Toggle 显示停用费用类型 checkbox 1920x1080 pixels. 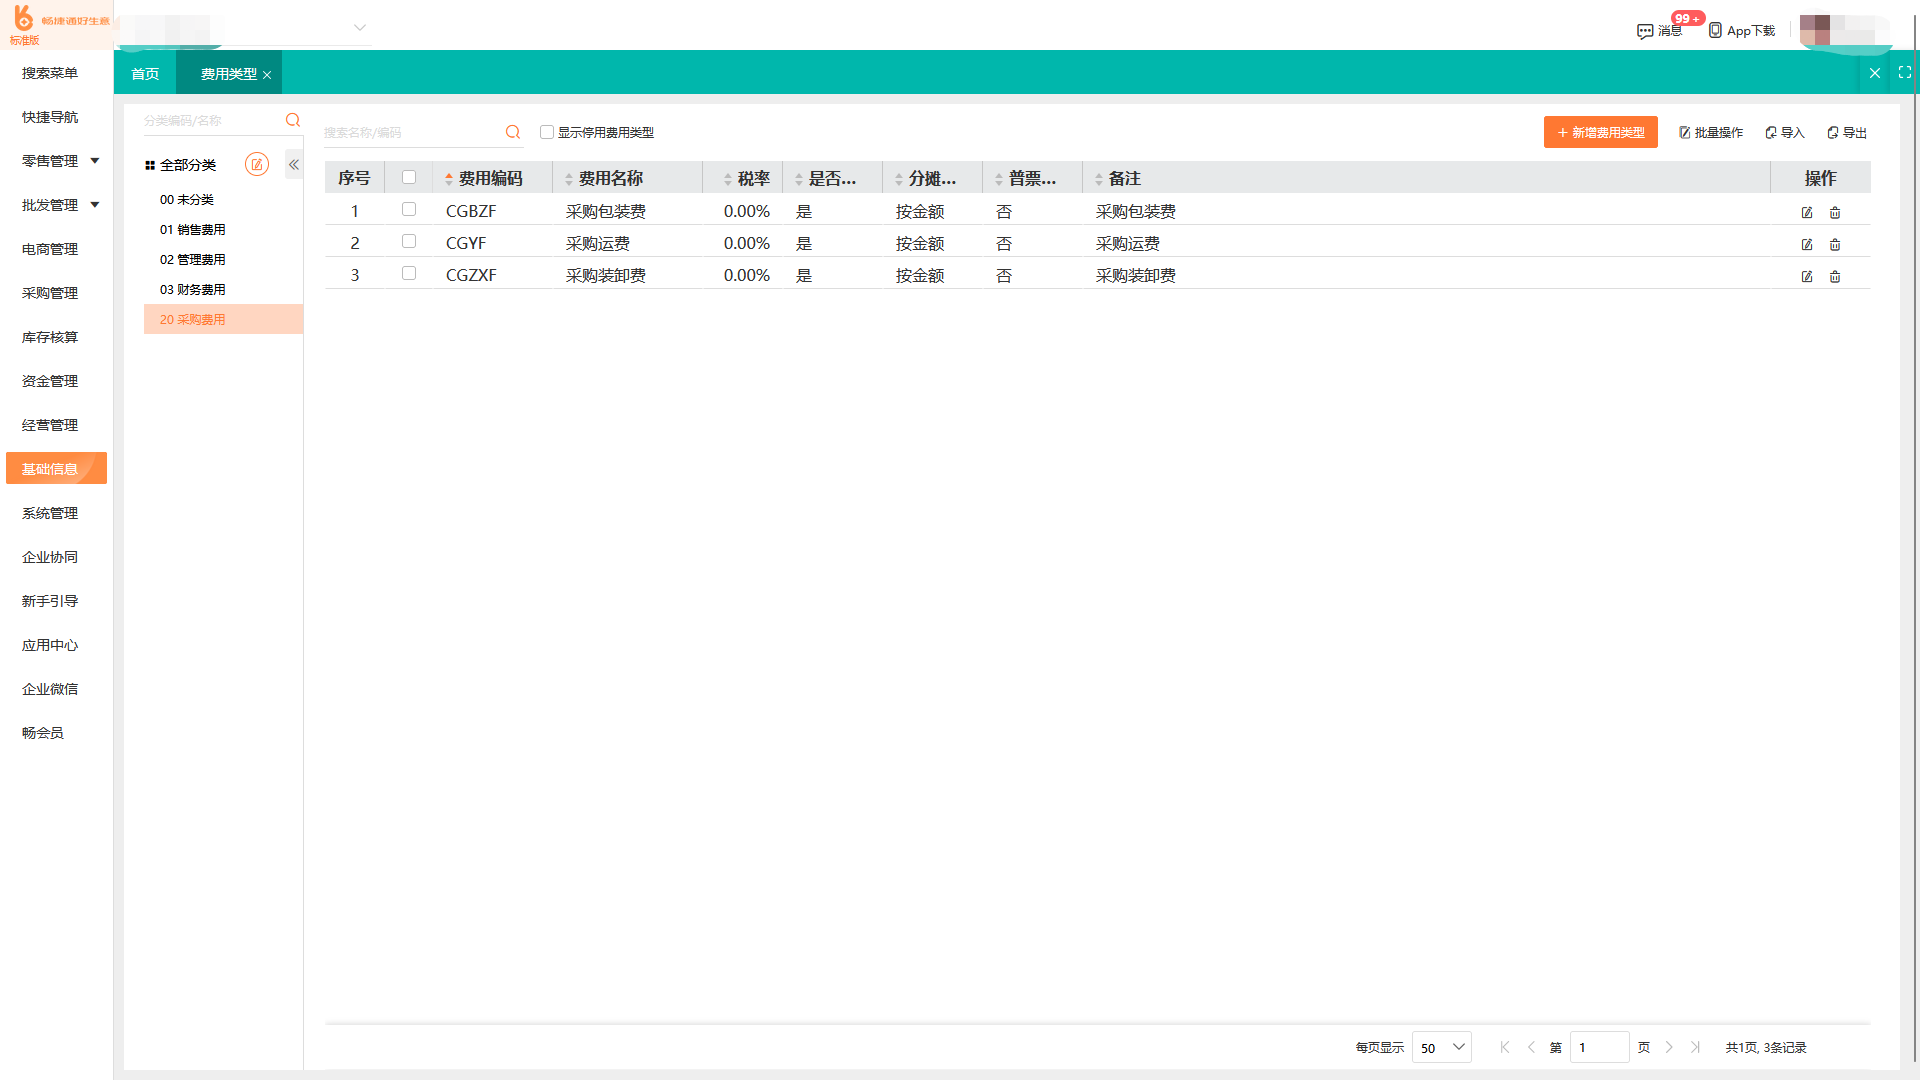pyautogui.click(x=546, y=132)
